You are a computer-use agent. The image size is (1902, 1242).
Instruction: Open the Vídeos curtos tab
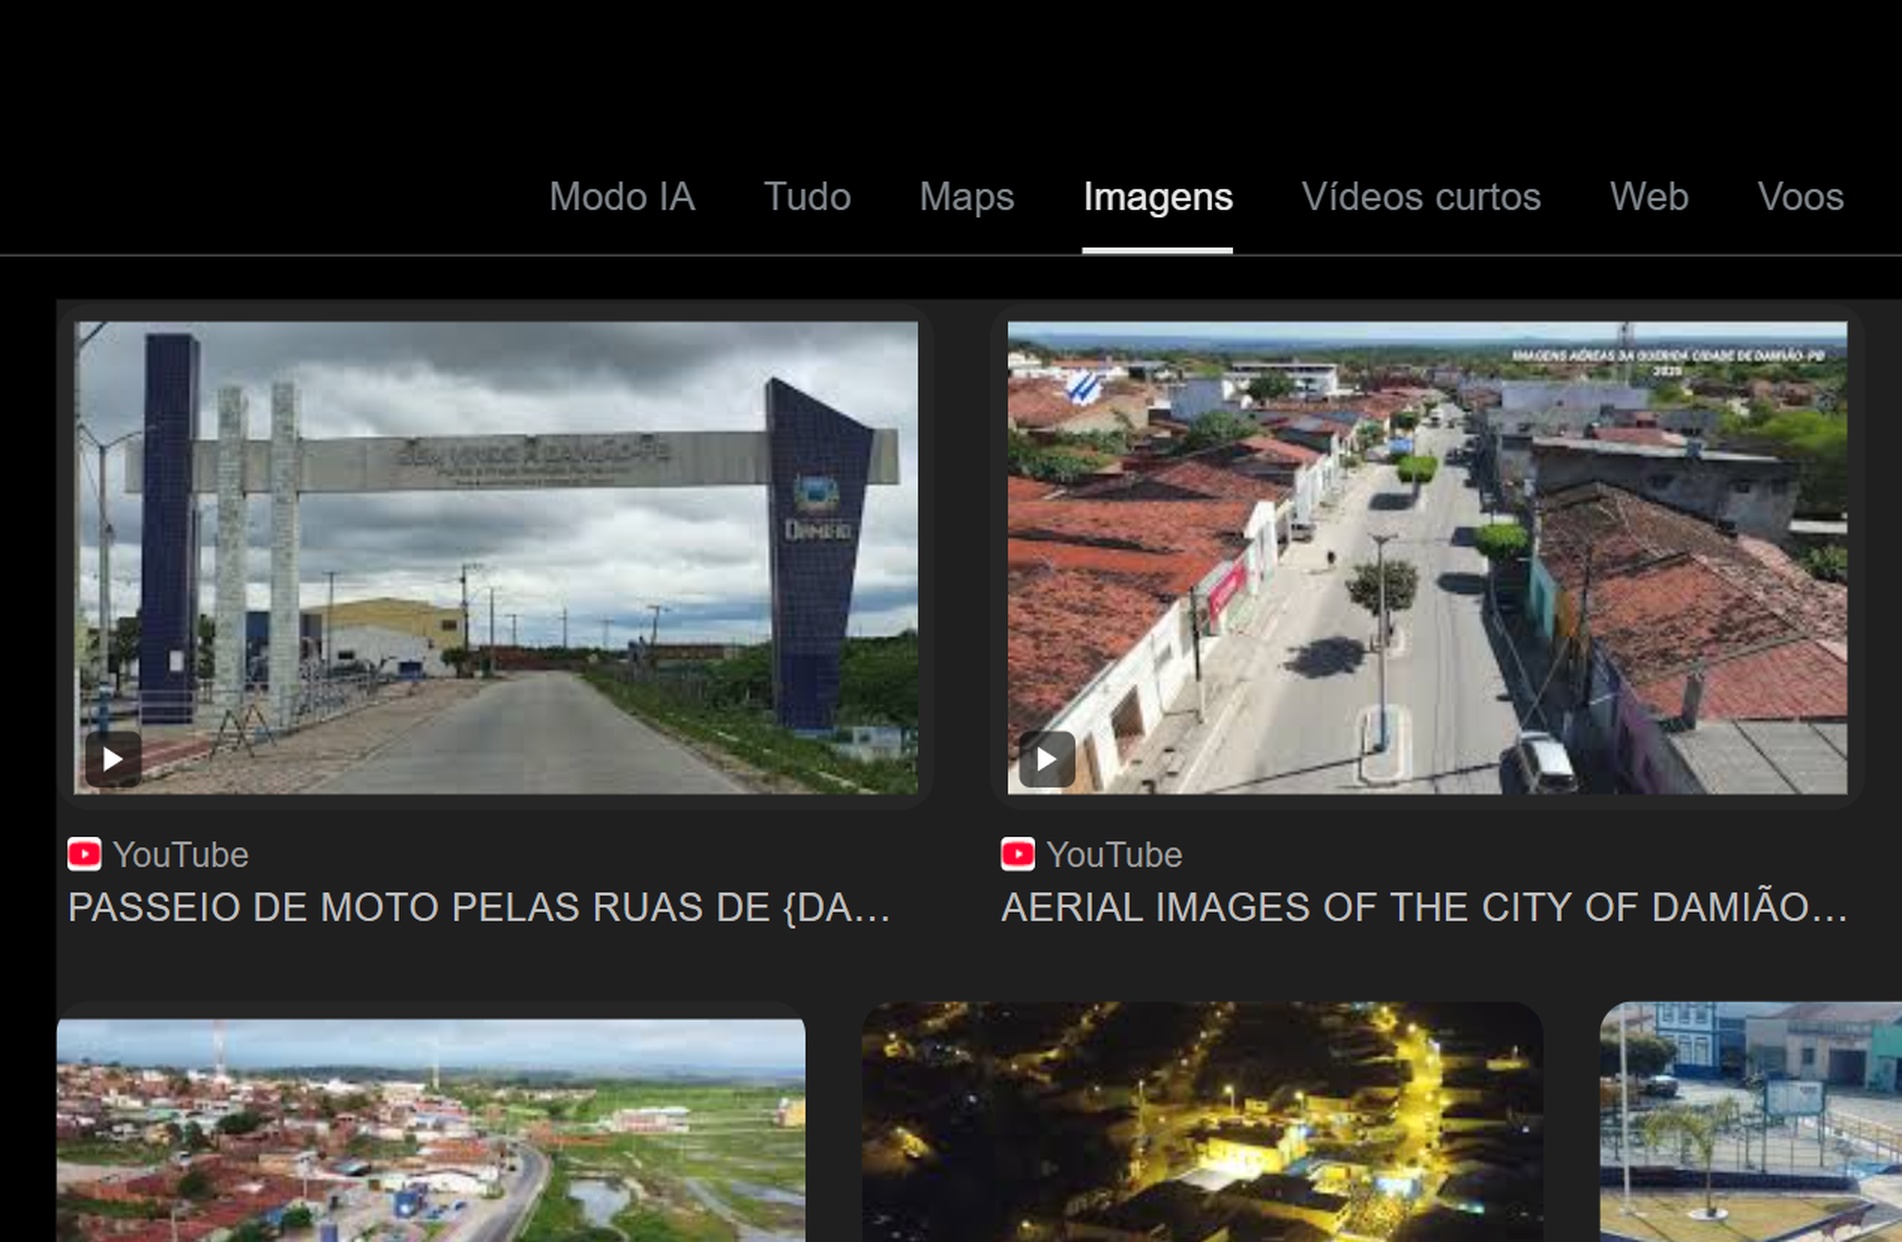(1420, 197)
